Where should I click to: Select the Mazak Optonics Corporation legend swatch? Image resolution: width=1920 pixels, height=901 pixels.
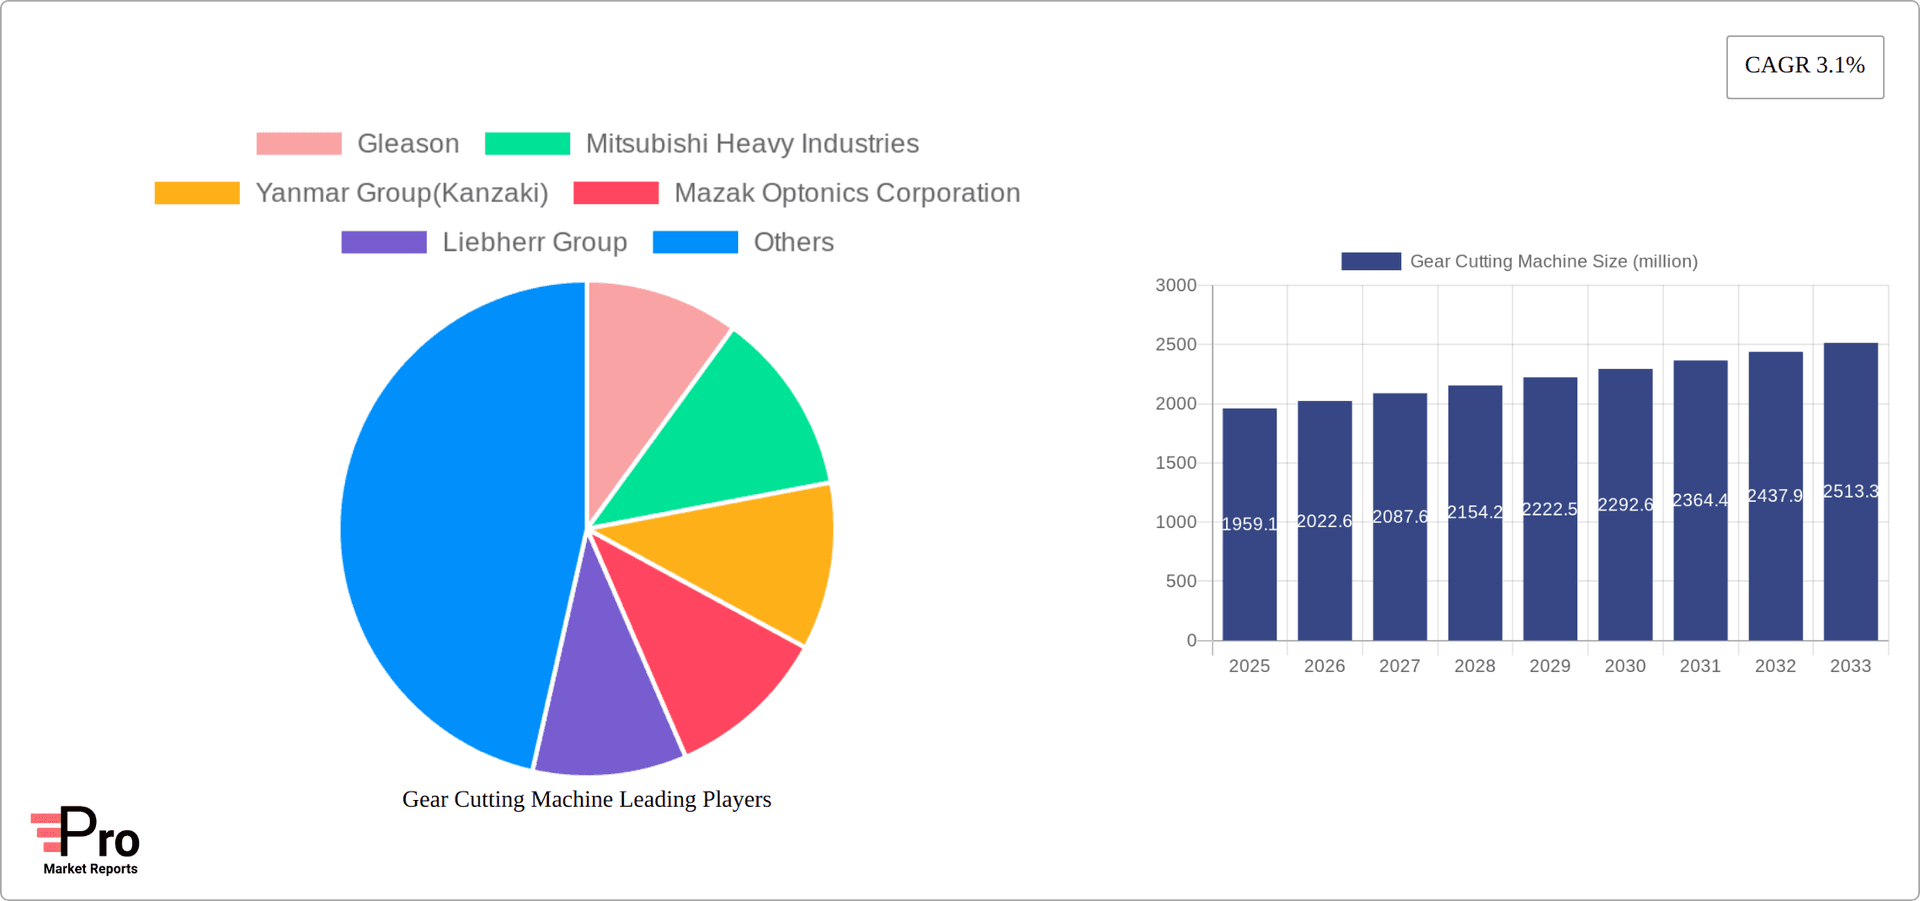(614, 192)
